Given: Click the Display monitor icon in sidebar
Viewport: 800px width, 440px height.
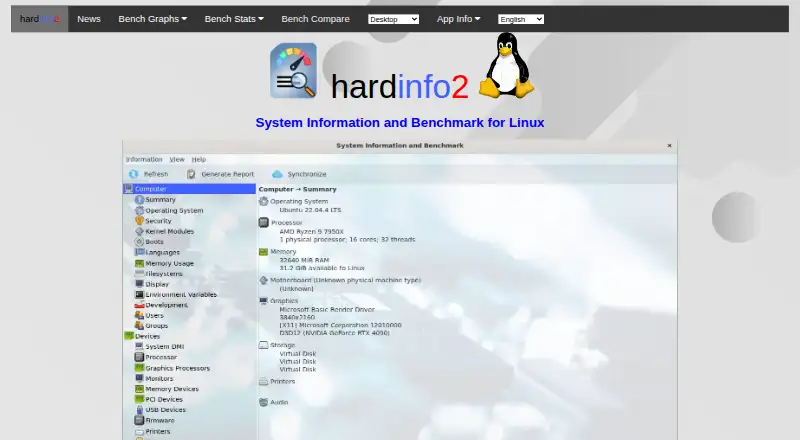Looking at the screenshot, I should coord(139,284).
